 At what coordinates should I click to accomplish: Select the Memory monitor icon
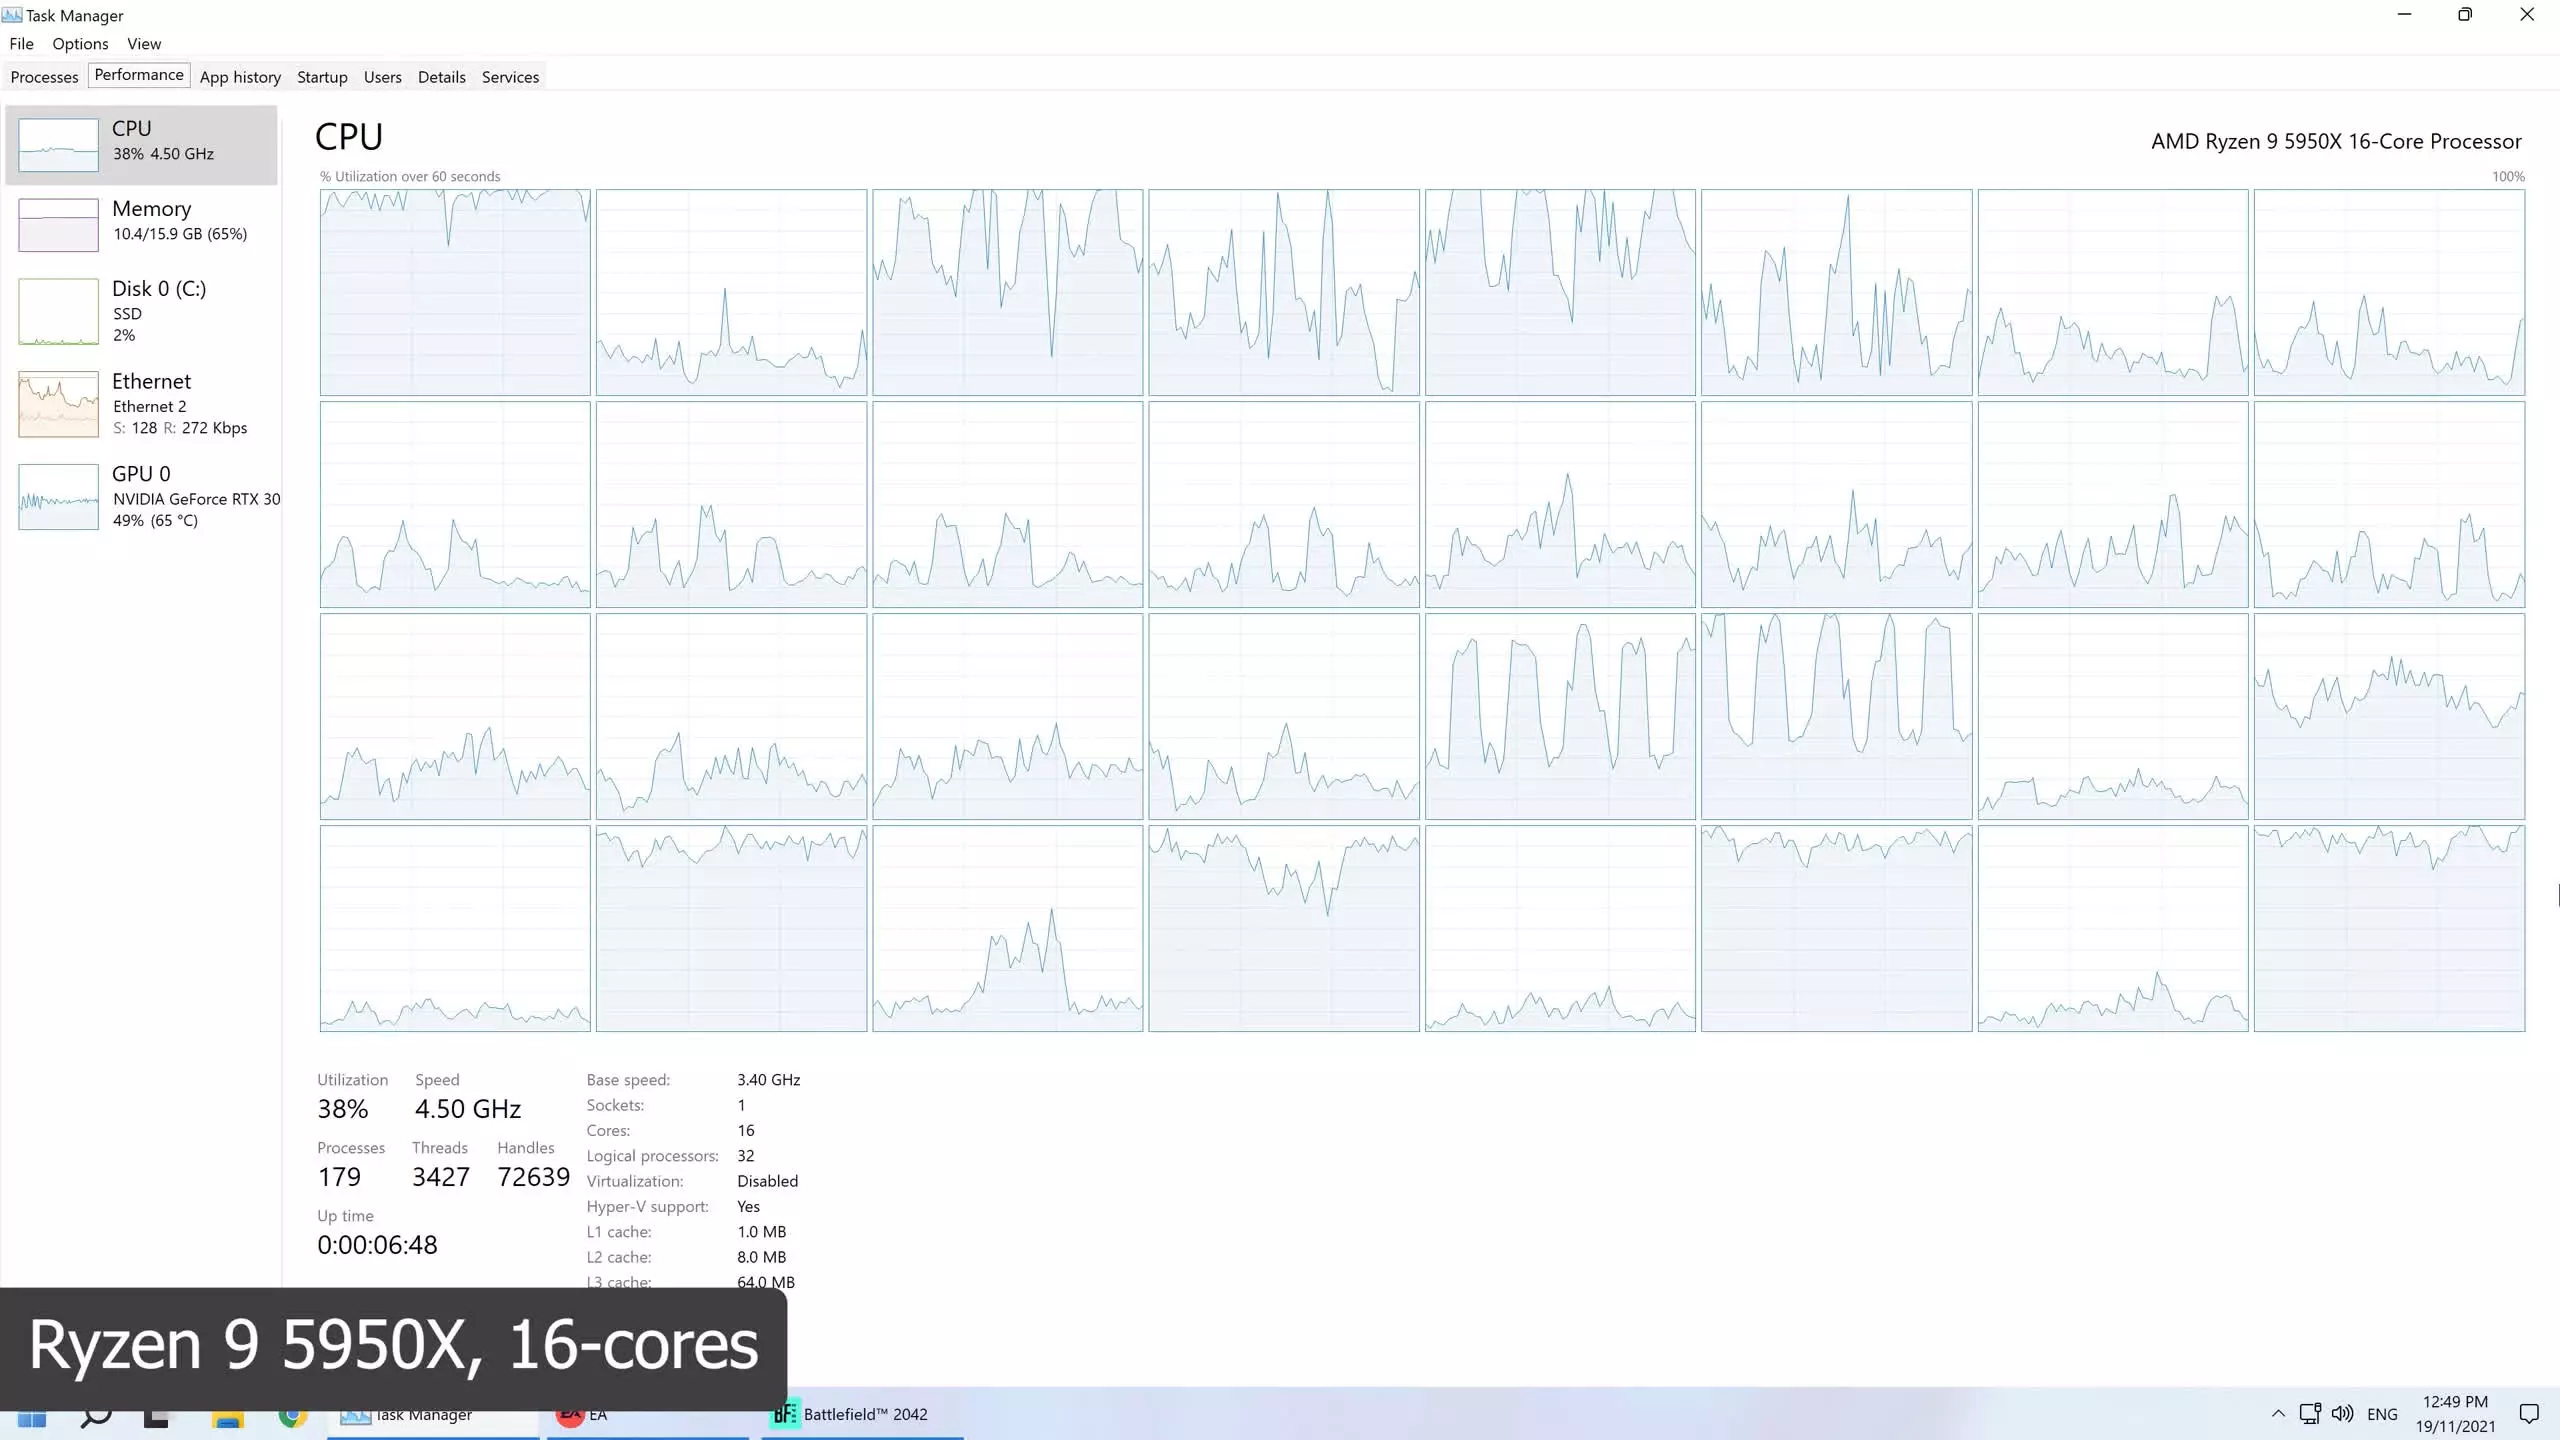(56, 220)
